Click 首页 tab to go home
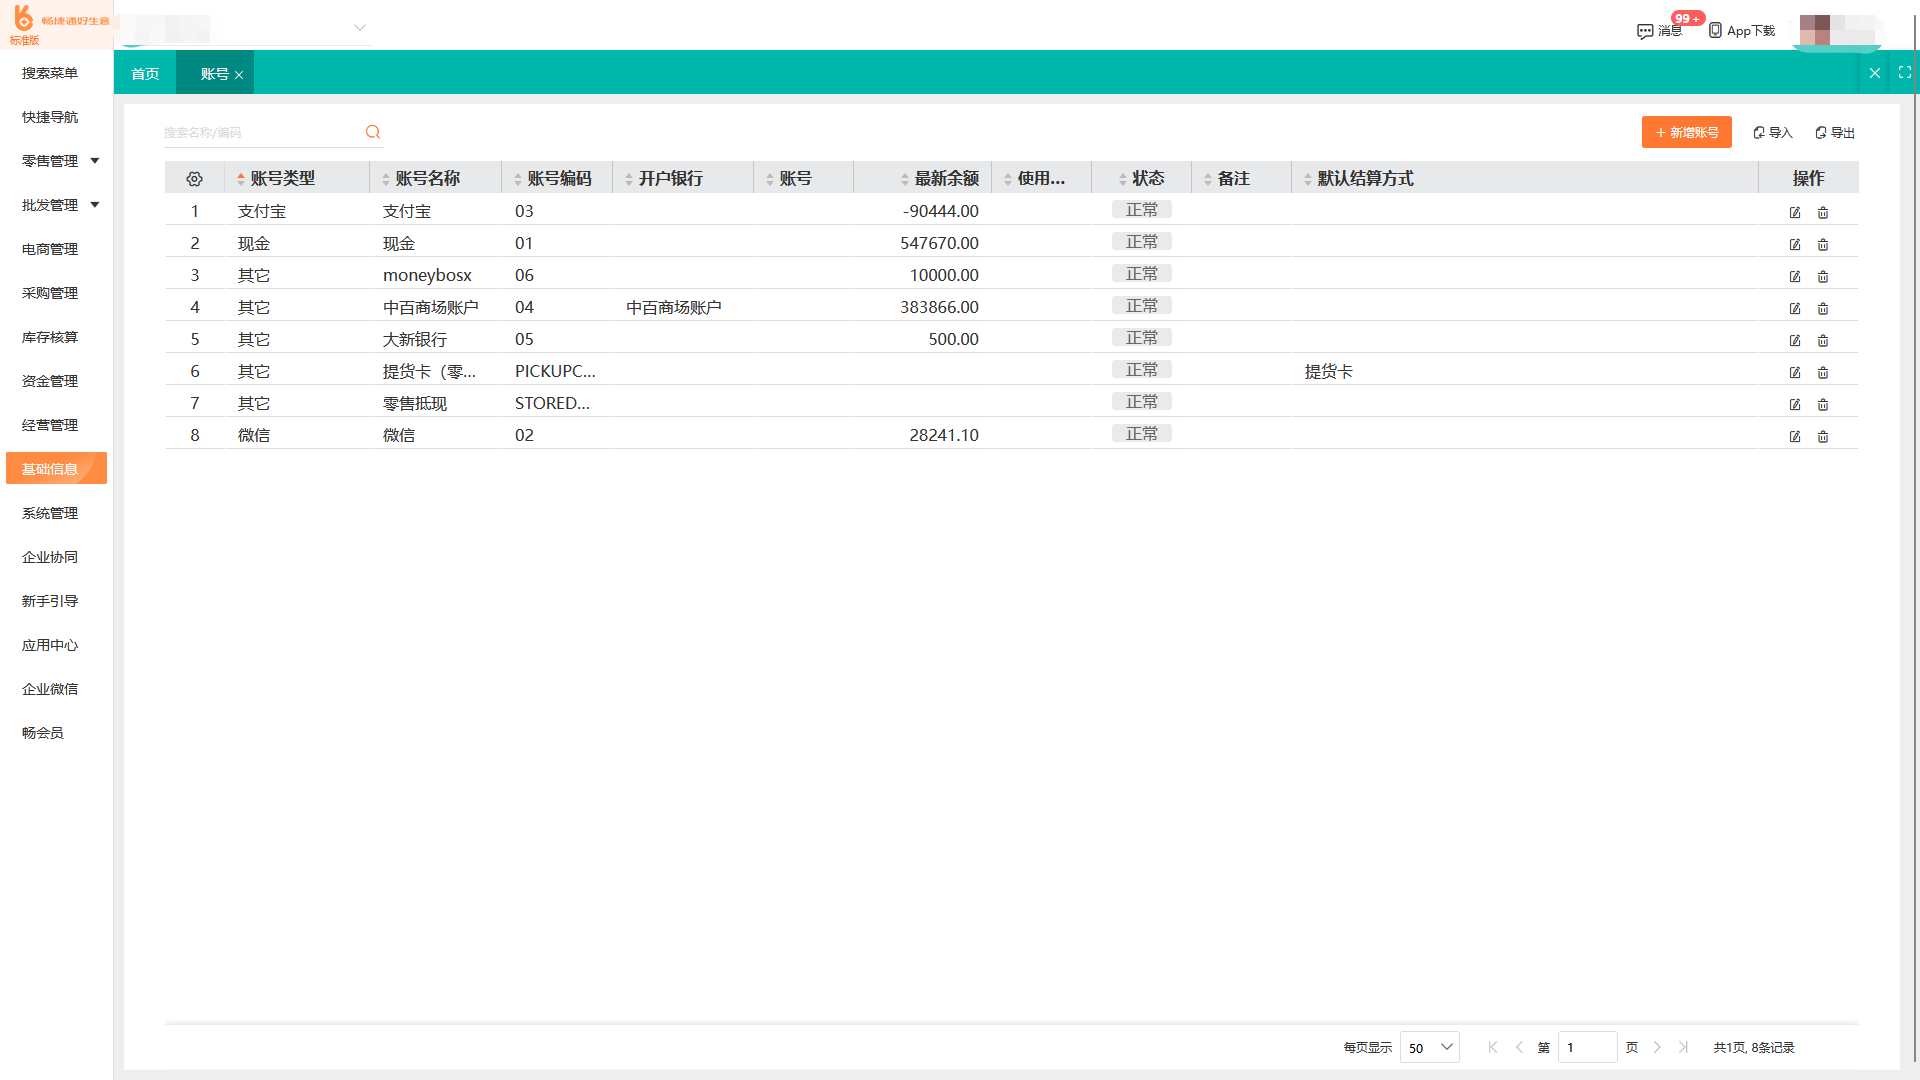This screenshot has height=1080, width=1920. click(146, 74)
